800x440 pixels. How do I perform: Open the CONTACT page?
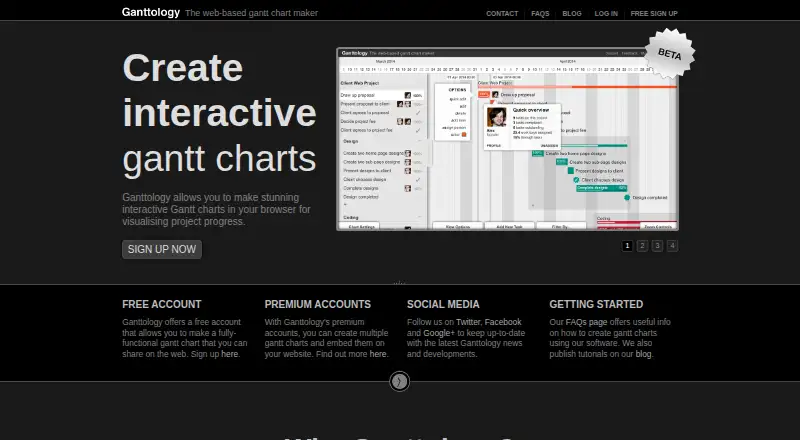(502, 14)
